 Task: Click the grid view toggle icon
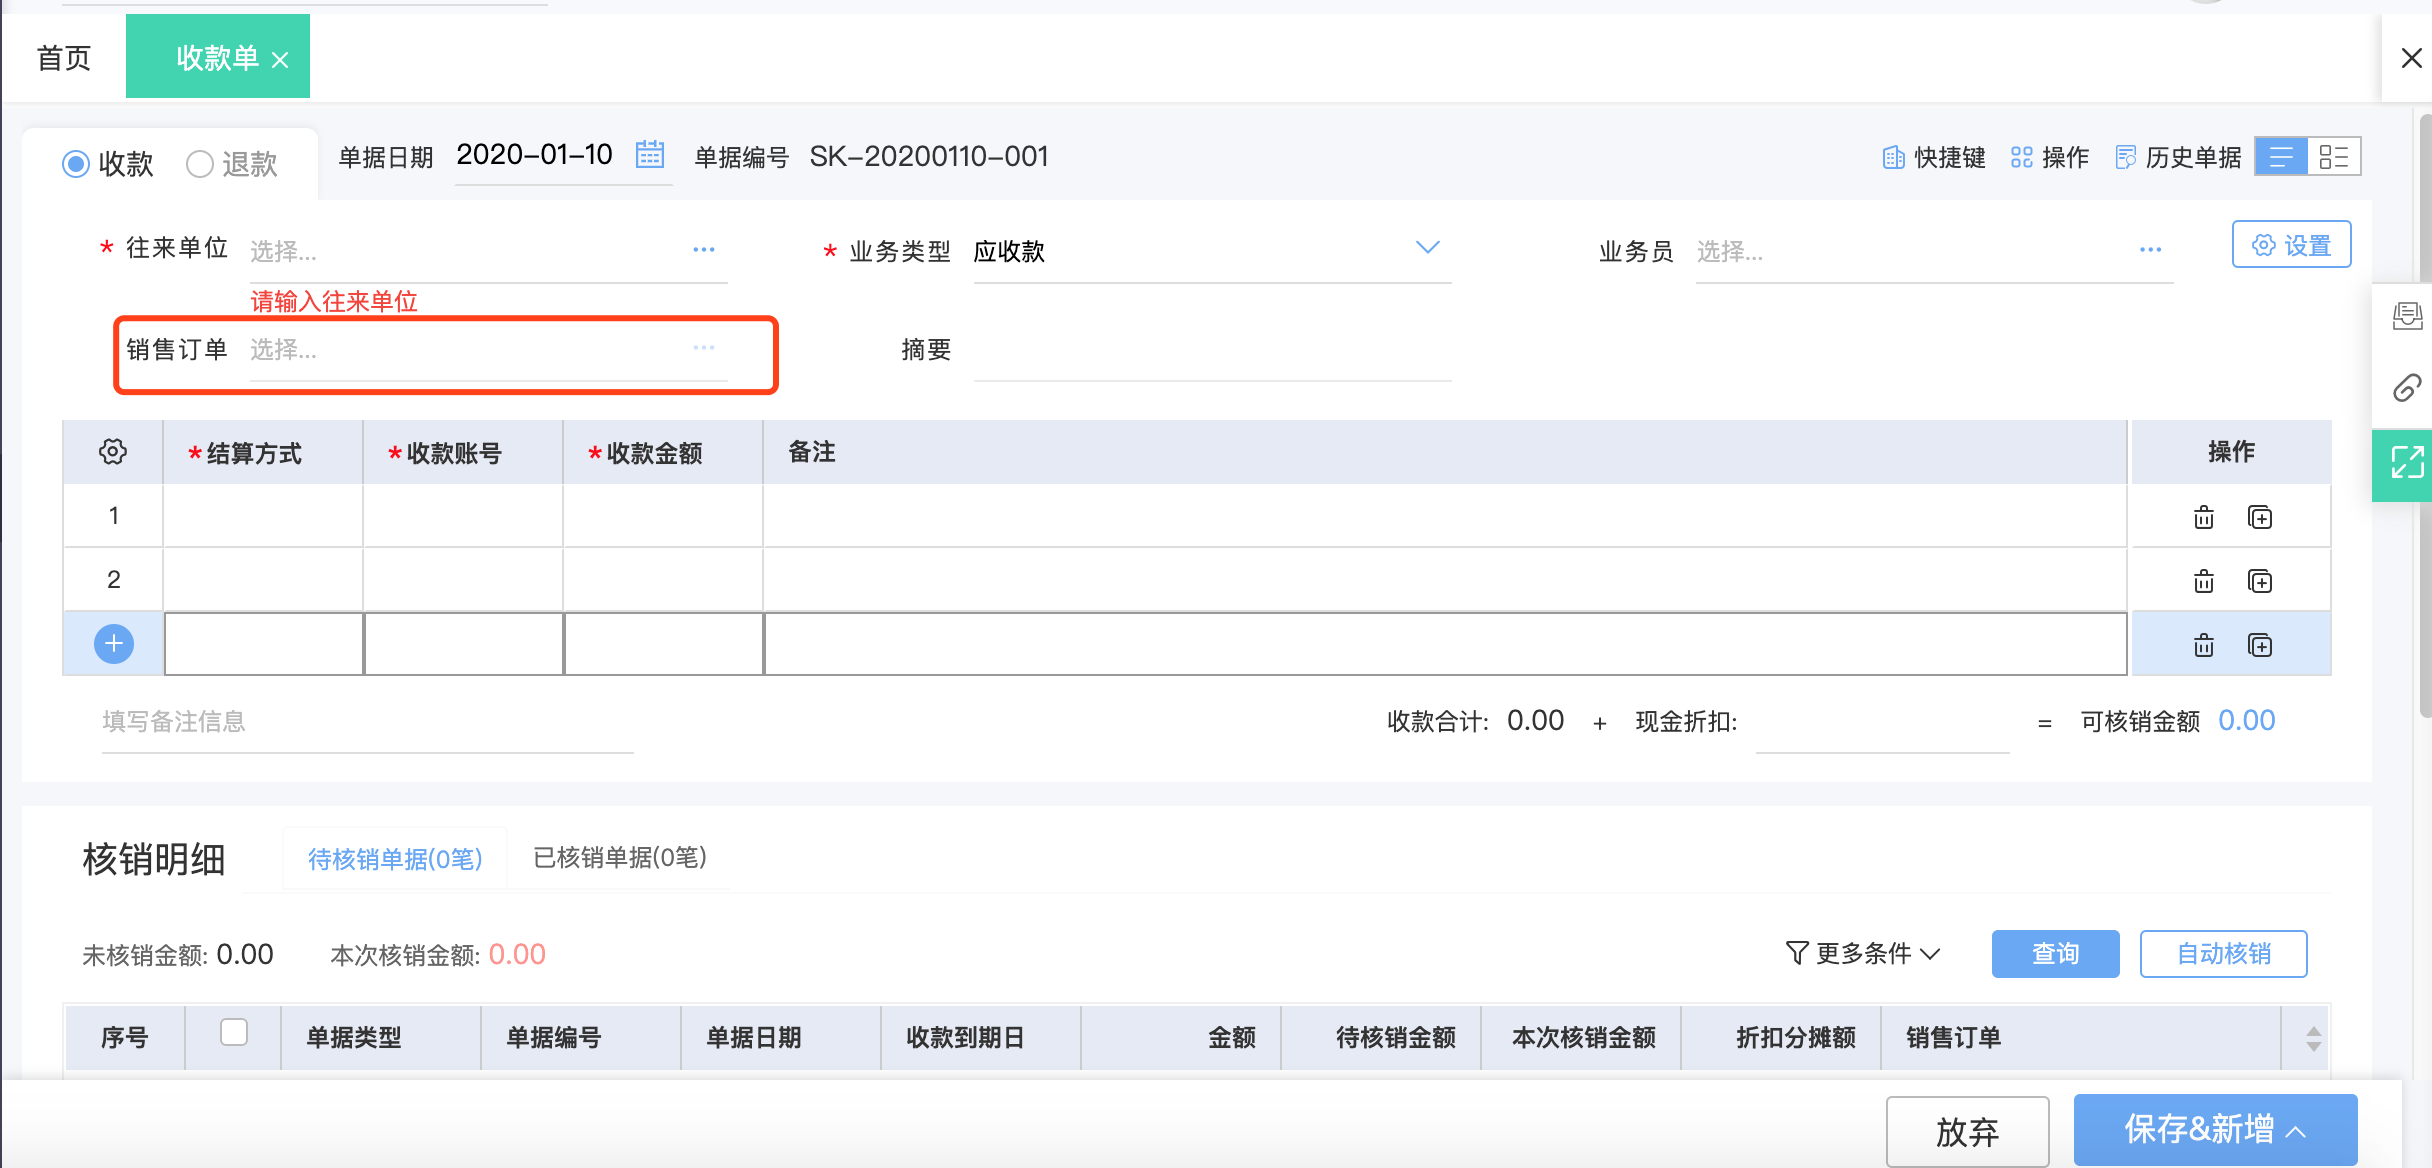point(2333,155)
